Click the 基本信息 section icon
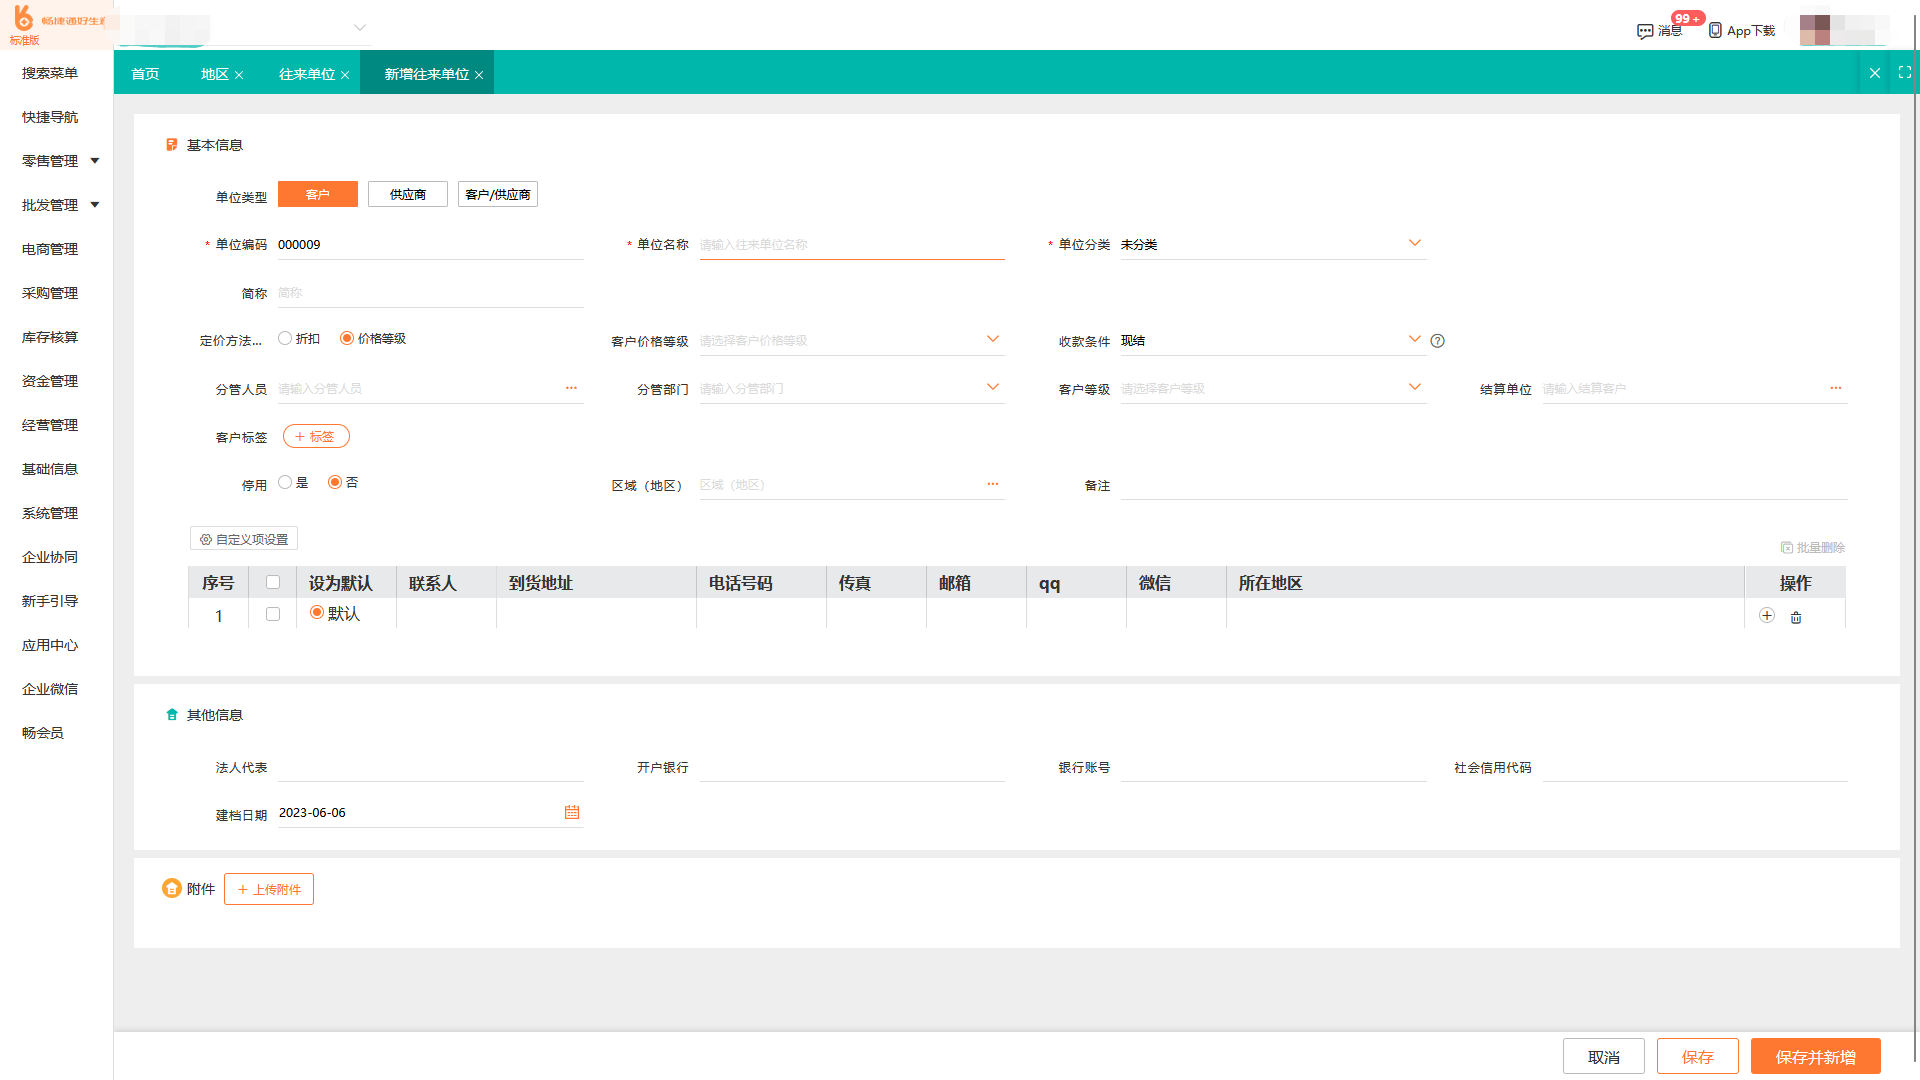 click(x=171, y=144)
